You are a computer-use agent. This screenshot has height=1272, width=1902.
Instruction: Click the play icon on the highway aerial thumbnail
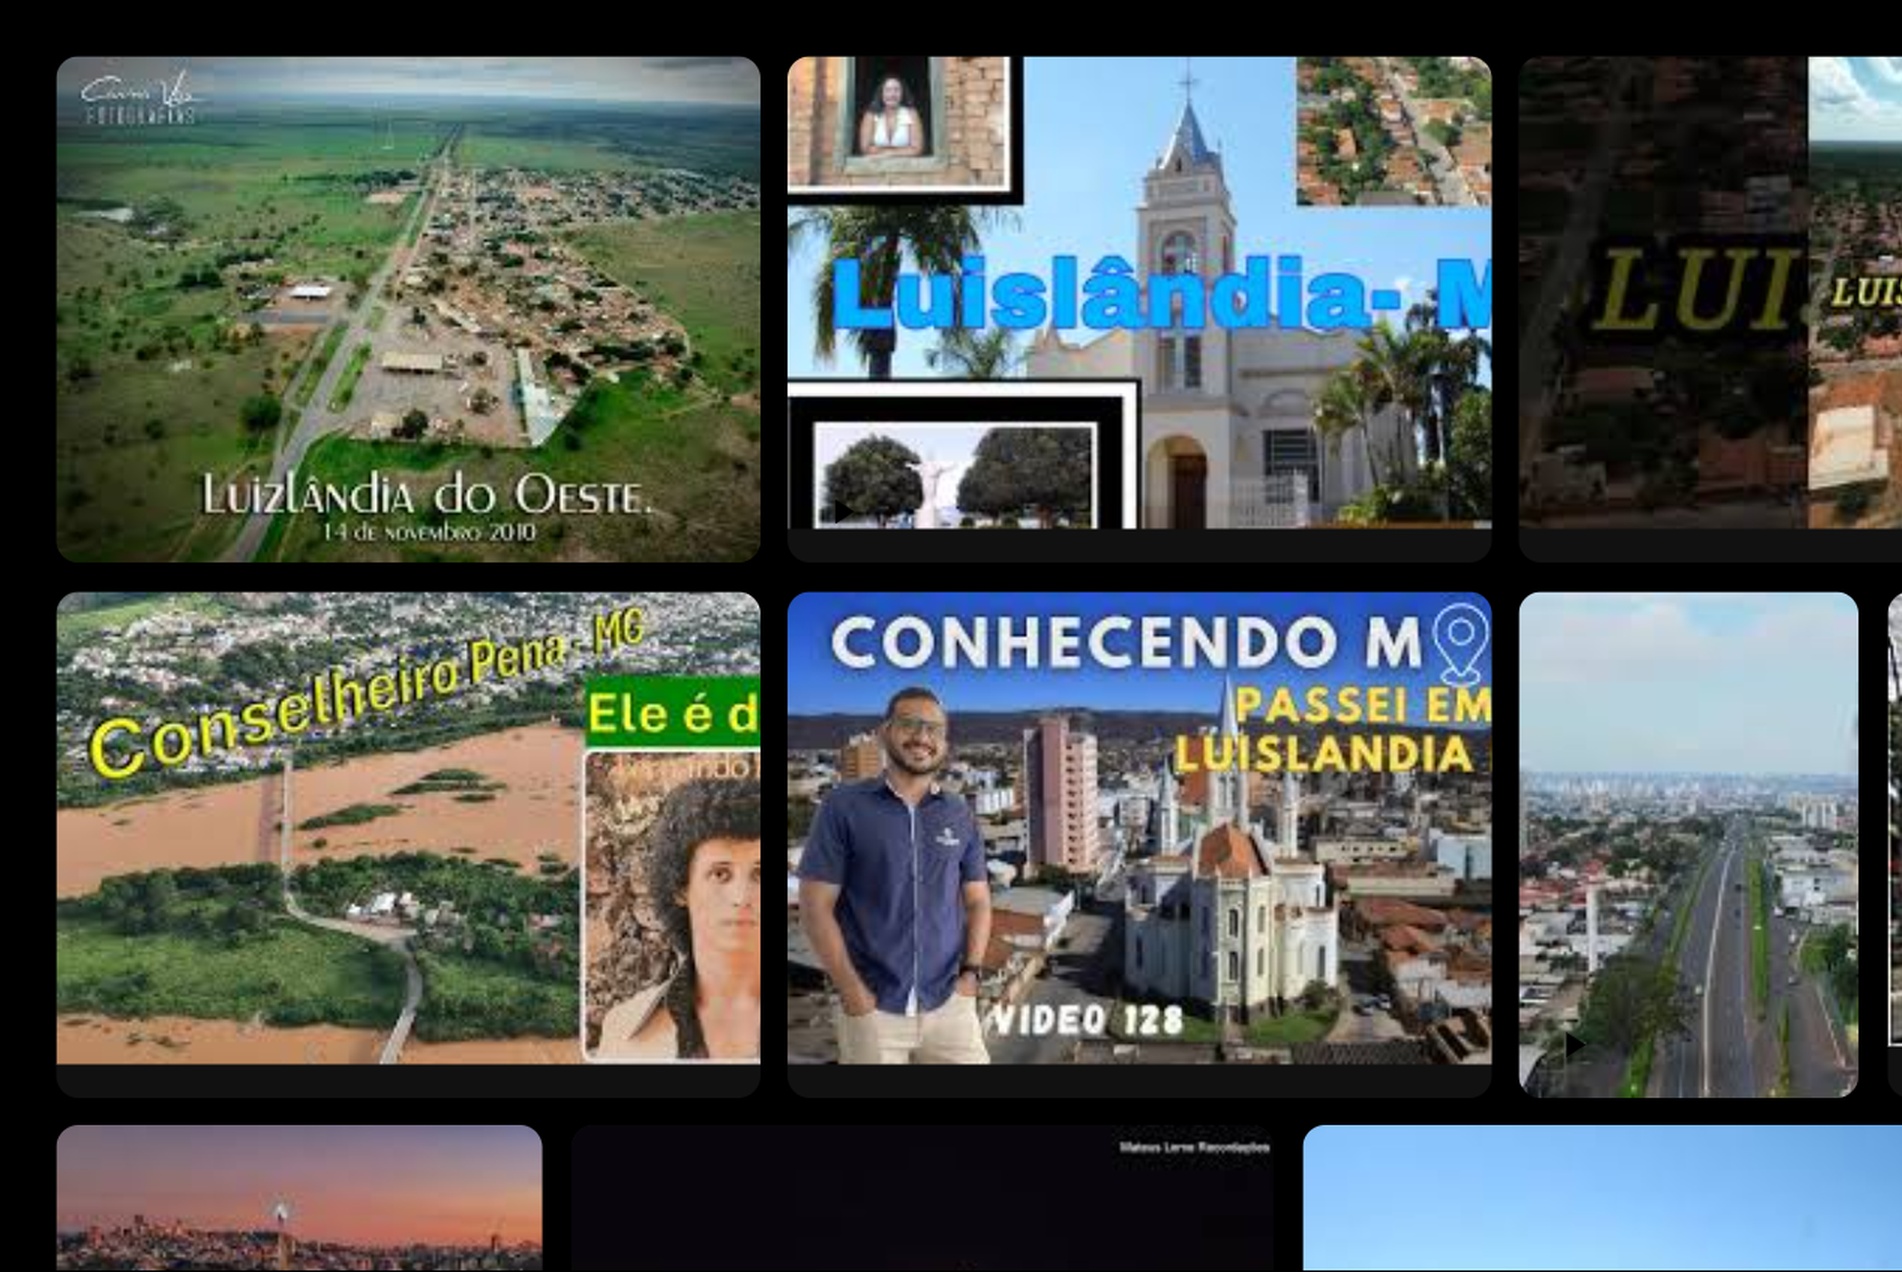[x=1573, y=1046]
